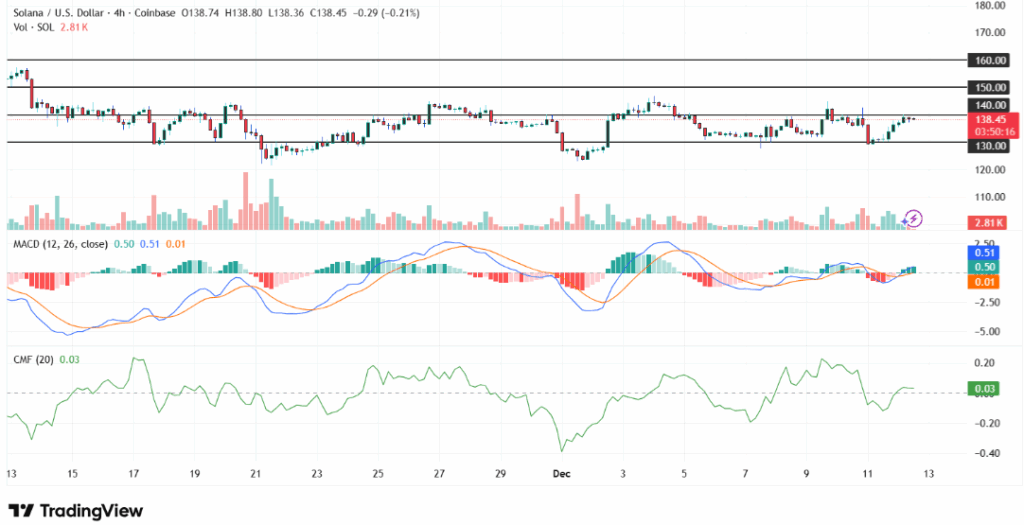
Task: Click the Dec label on the time axis
Action: [562, 472]
